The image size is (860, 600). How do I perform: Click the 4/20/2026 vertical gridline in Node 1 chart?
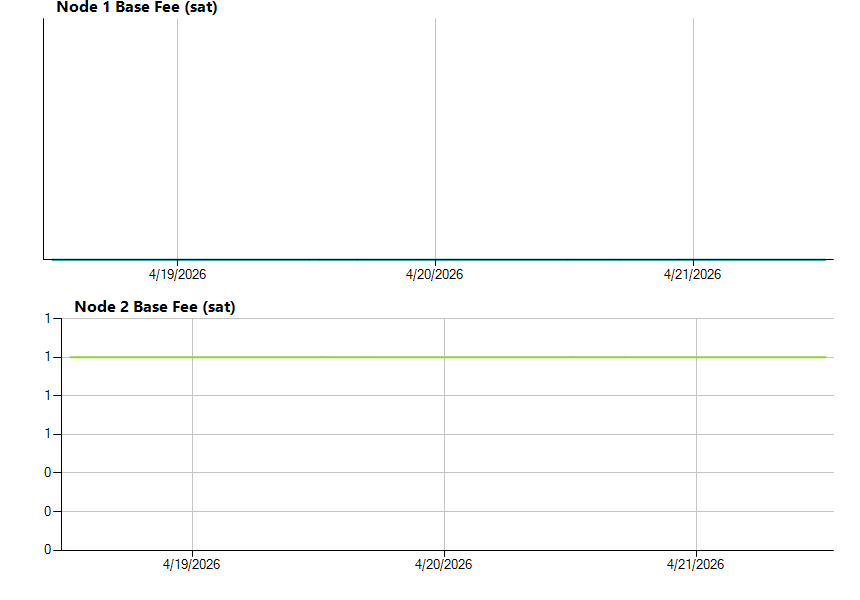coord(435,140)
